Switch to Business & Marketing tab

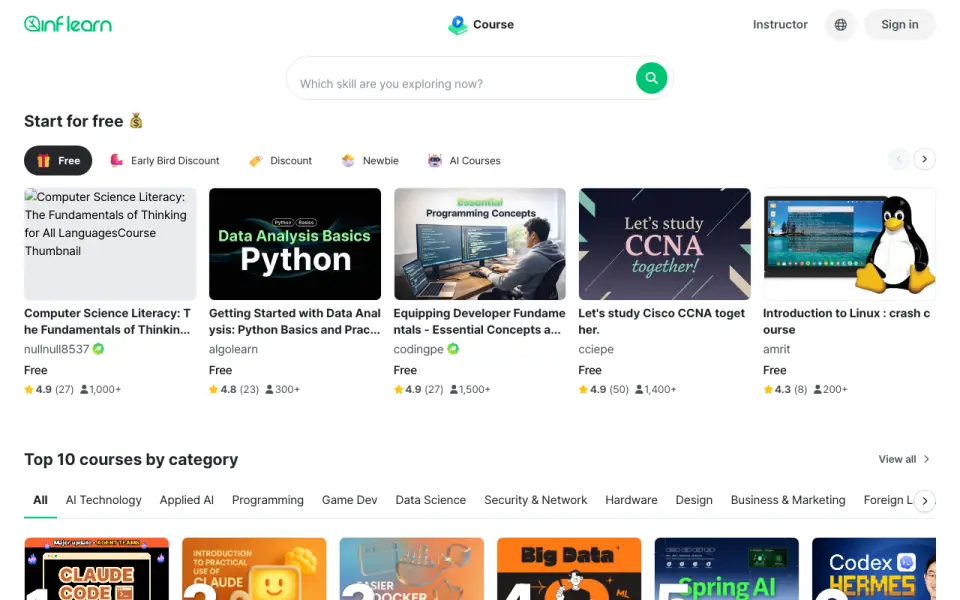(788, 500)
